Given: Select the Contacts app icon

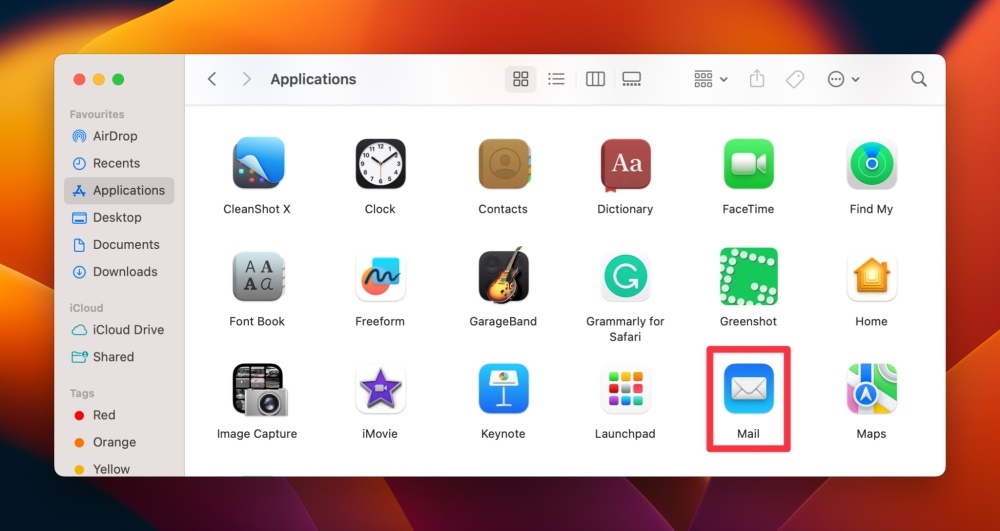Looking at the screenshot, I should (x=504, y=164).
